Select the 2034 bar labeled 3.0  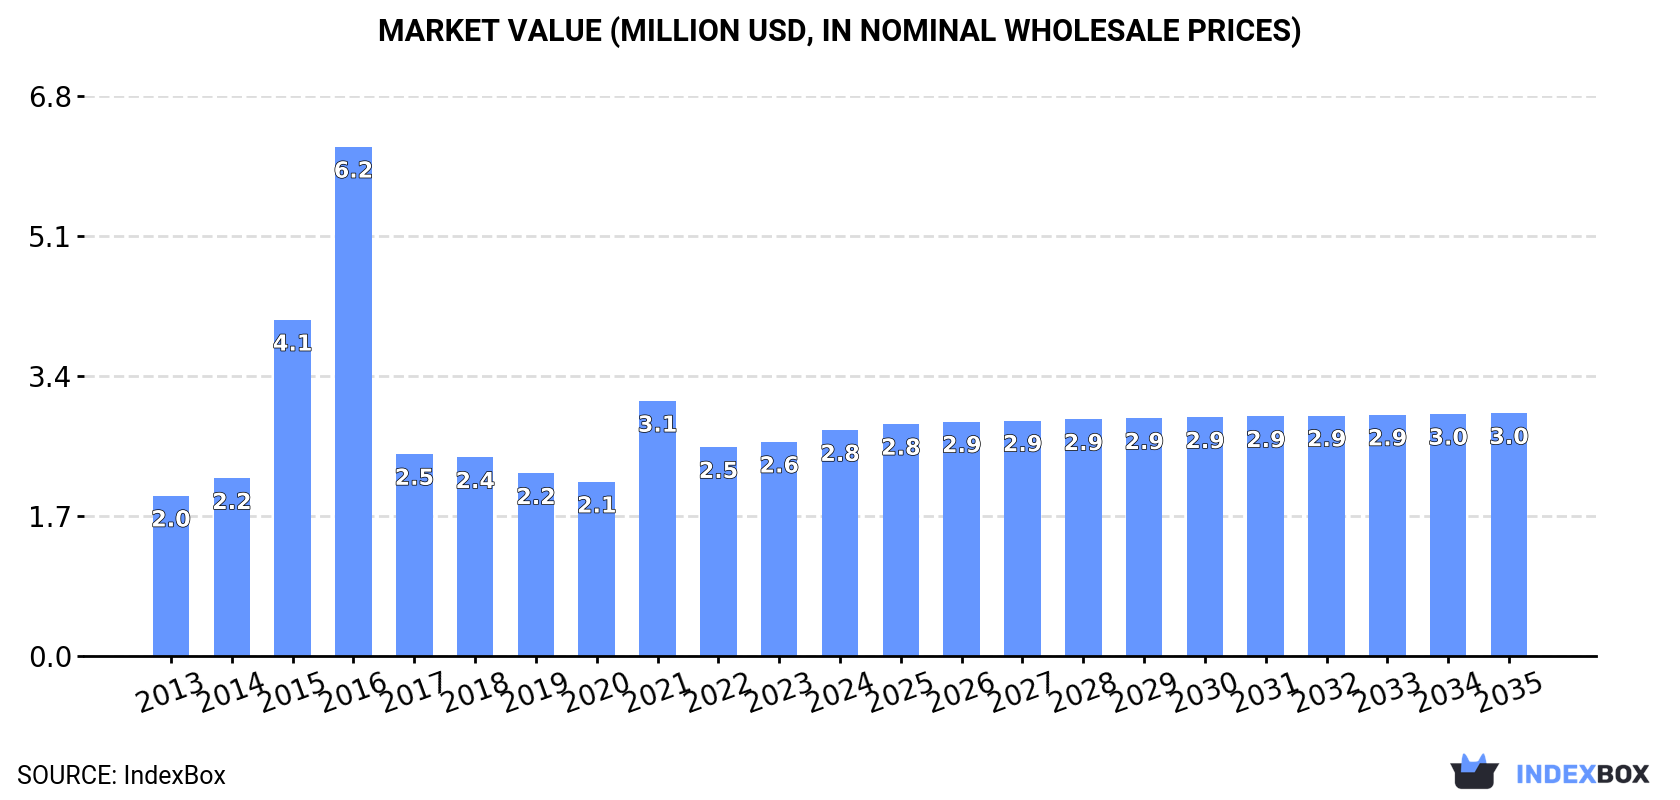click(1448, 535)
